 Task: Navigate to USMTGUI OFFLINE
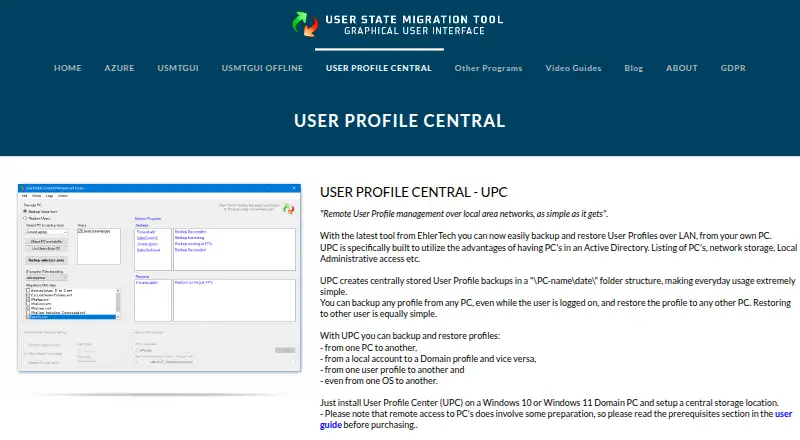tap(262, 68)
